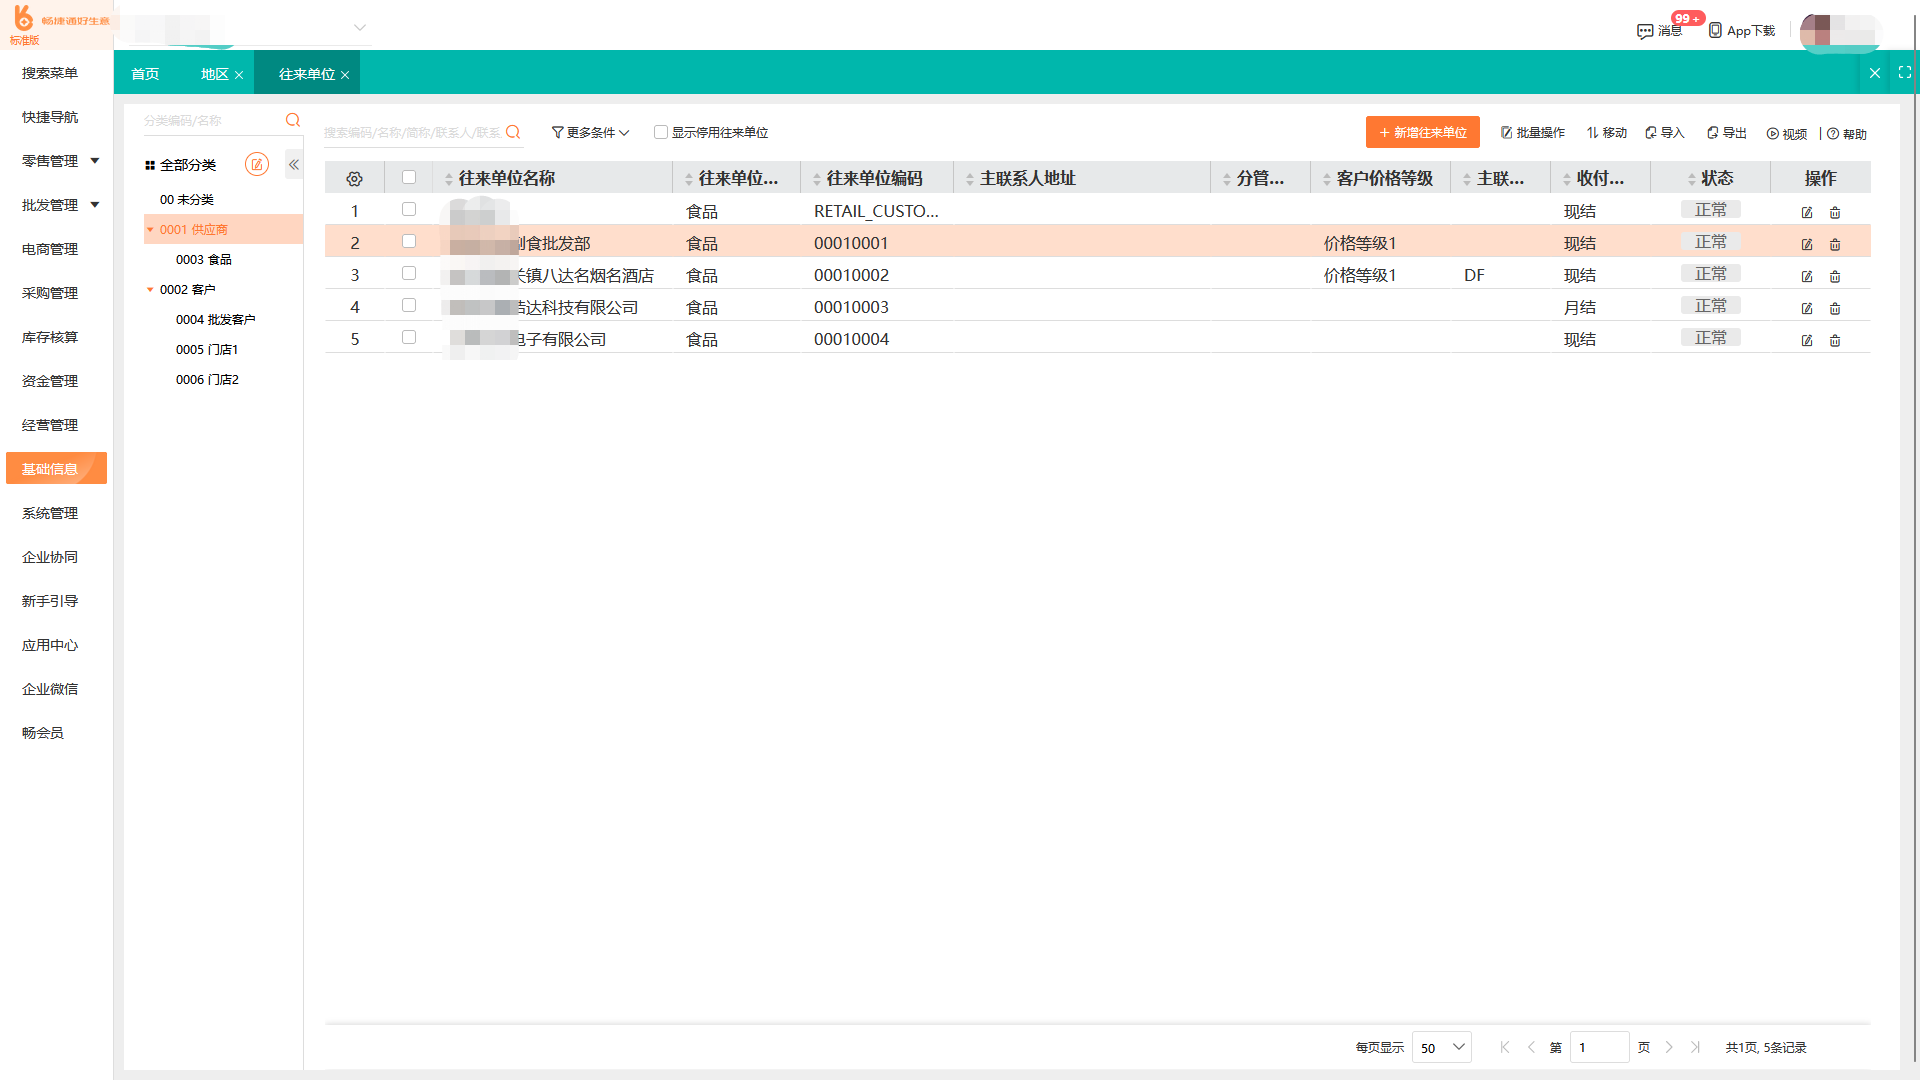Toggle显示停用往来单位 checkbox
1920x1080 pixels.
point(662,132)
